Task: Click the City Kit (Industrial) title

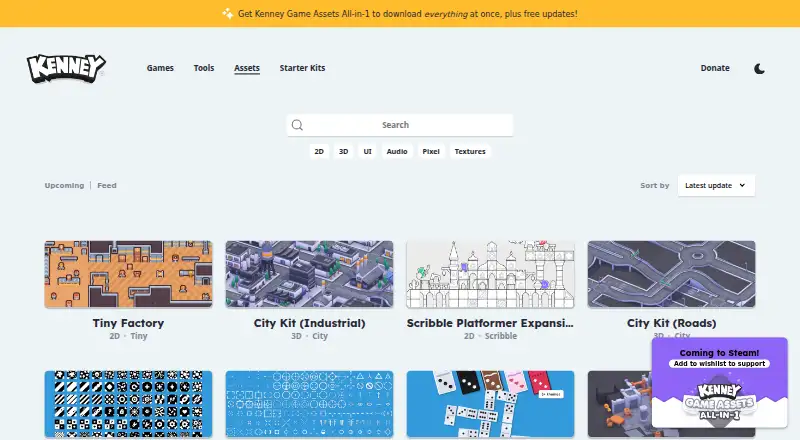Action: pos(309,323)
